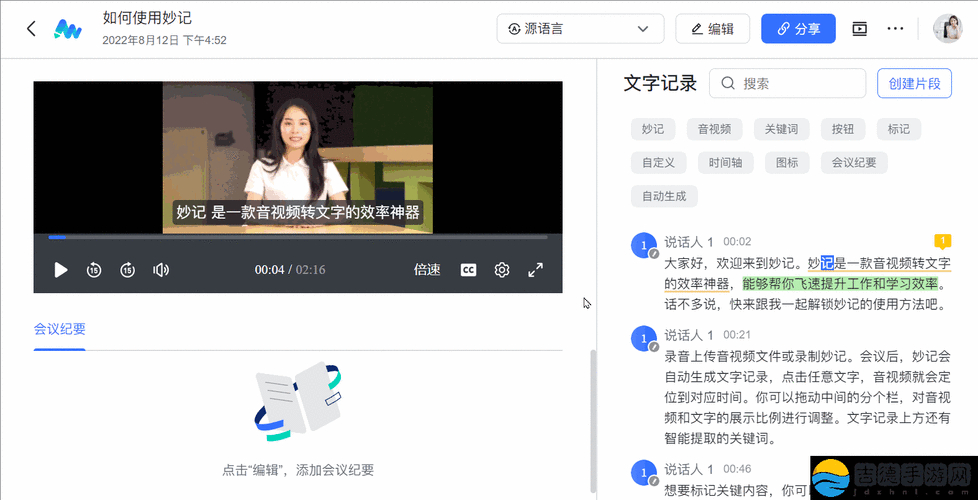Click the 编辑 button
Viewport: 978px width, 500px height.
click(712, 29)
